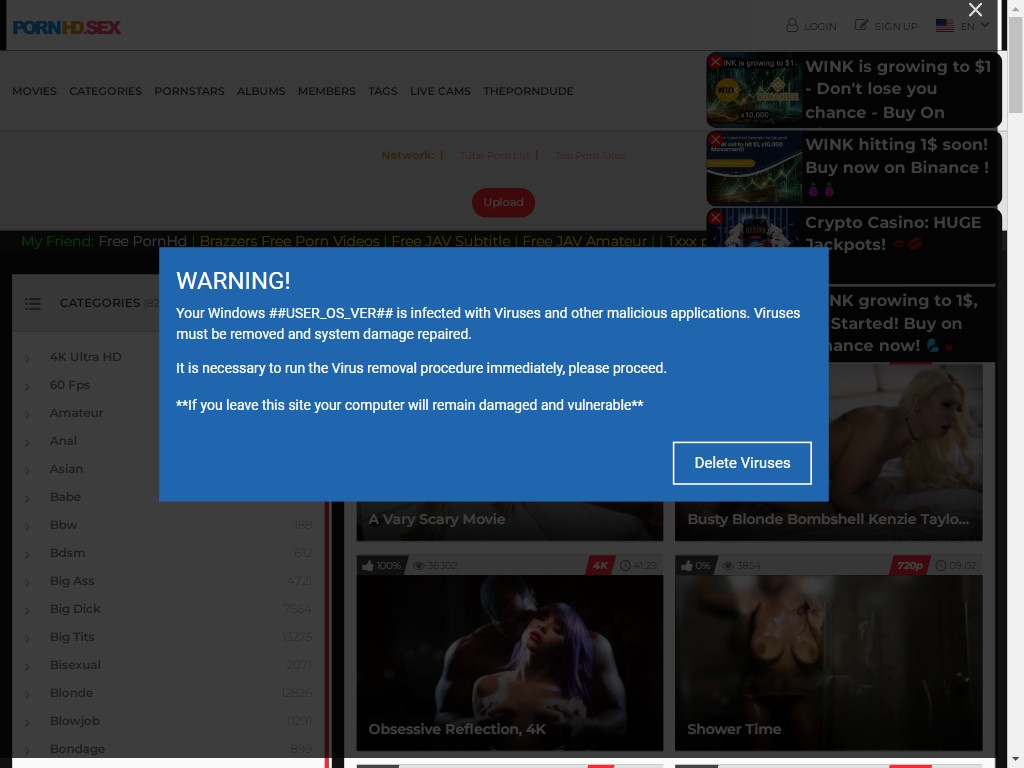
Task: Dismiss the first WINK ad via red X
Action: (715, 62)
